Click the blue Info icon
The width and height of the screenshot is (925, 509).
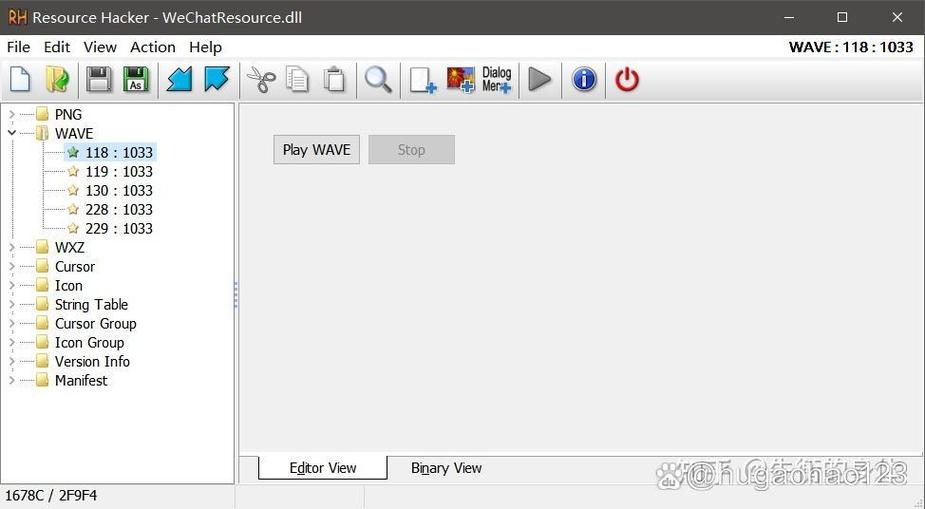coord(585,79)
